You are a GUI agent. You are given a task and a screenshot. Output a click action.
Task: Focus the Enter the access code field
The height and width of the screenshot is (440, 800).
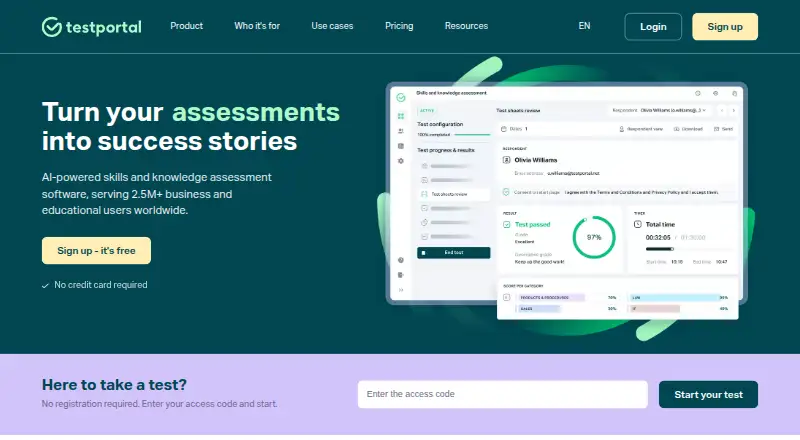[503, 394]
